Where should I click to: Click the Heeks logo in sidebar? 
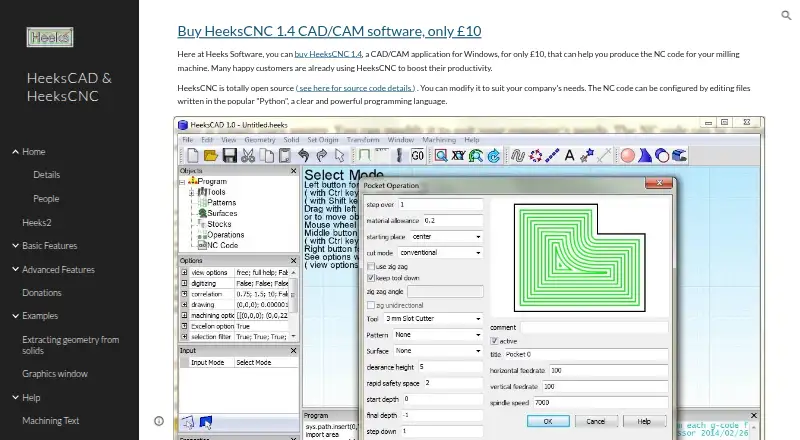coord(50,37)
